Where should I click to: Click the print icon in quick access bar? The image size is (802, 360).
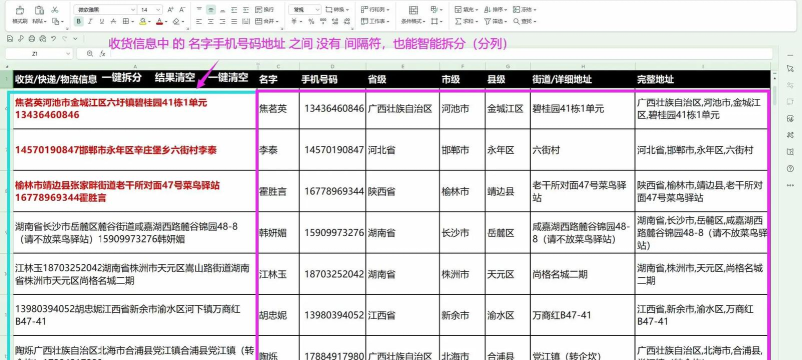pos(32,38)
